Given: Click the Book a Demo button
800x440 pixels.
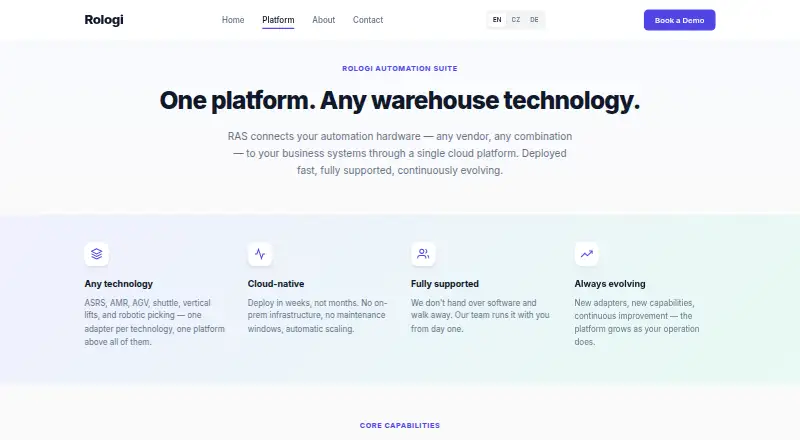Looking at the screenshot, I should point(679,20).
